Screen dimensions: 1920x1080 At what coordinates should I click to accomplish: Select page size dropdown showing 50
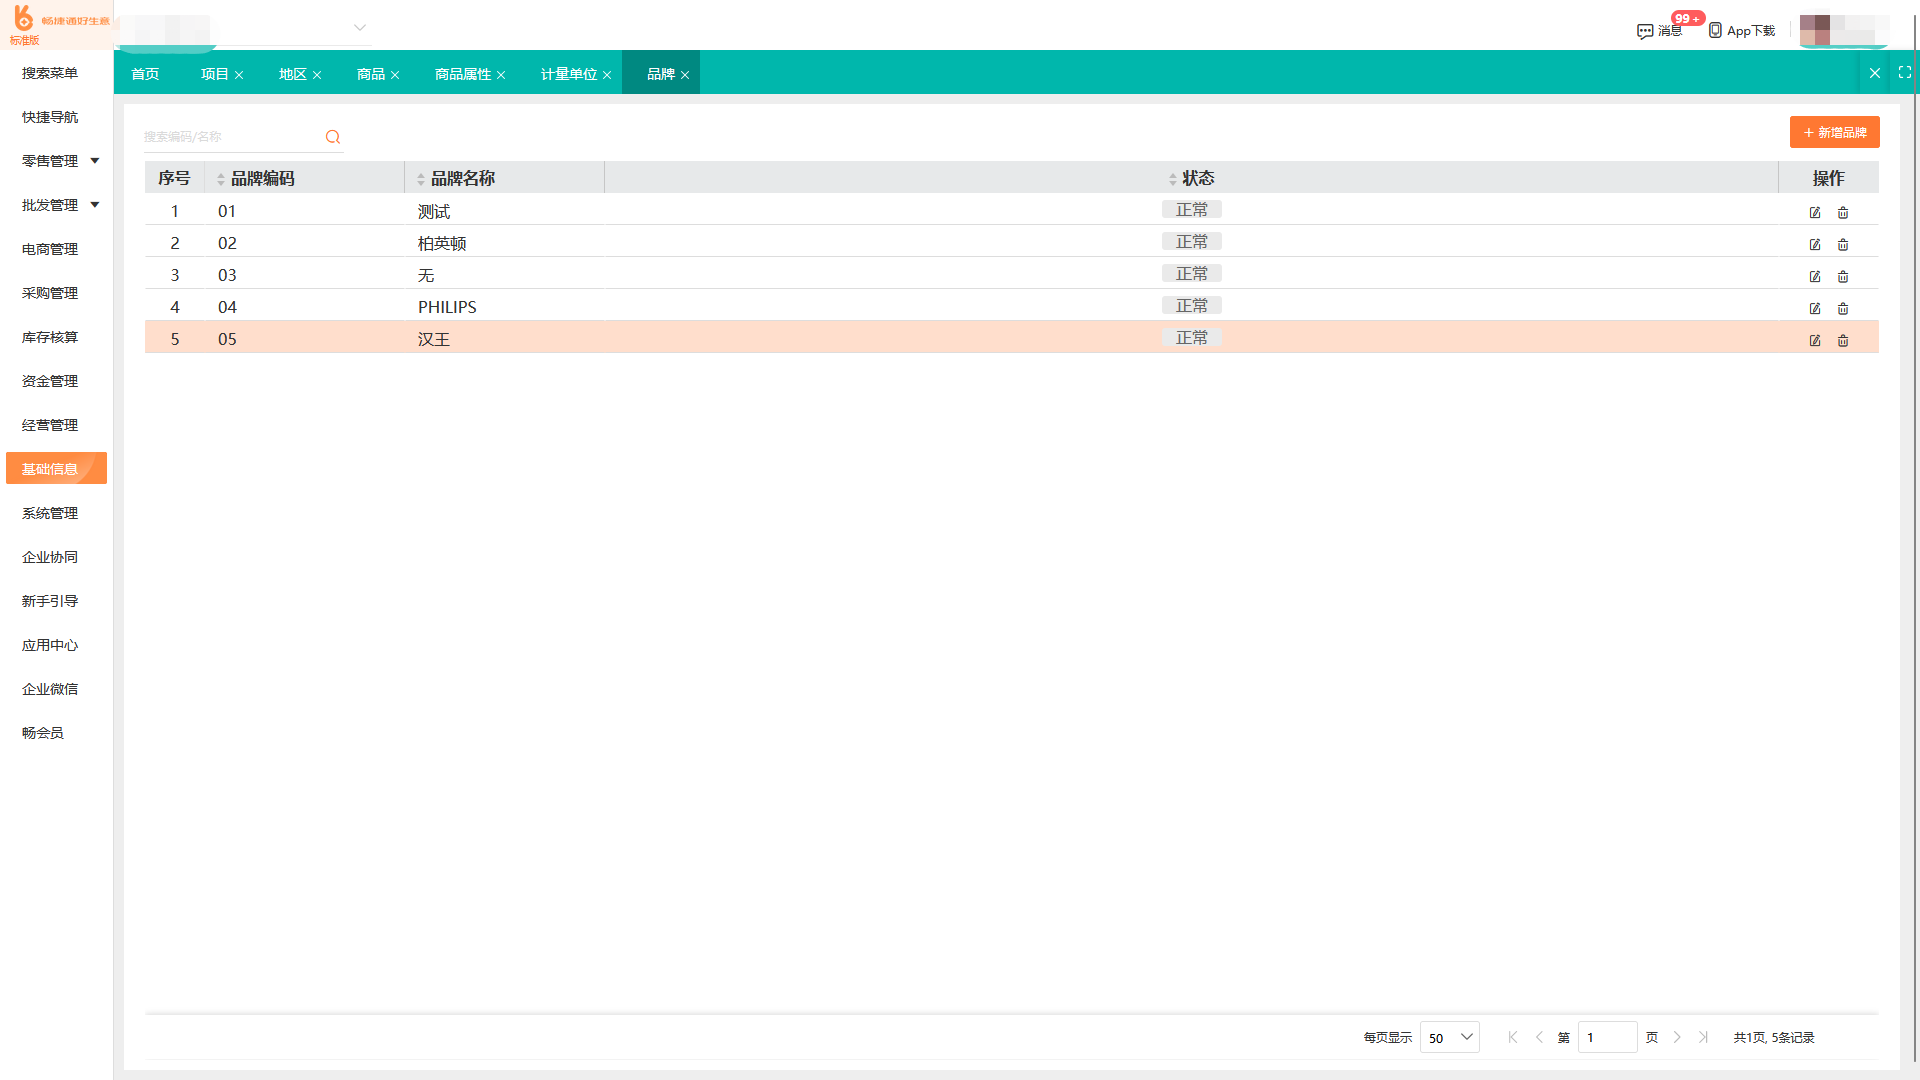[1448, 1036]
